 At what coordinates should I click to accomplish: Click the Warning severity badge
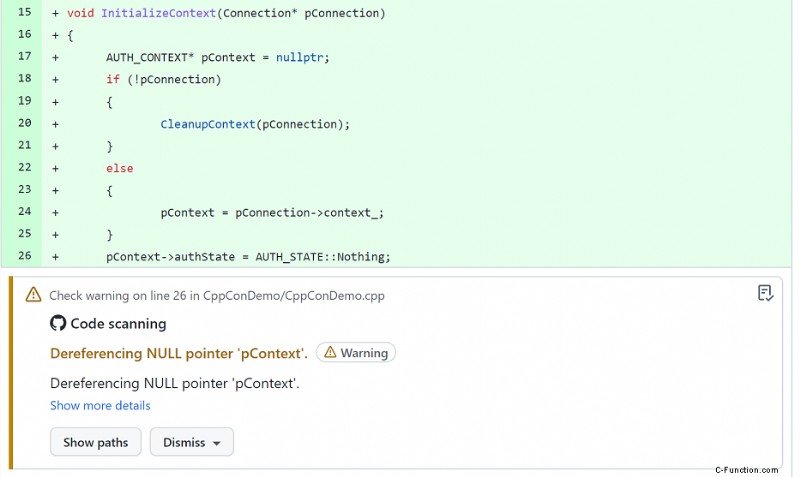(x=356, y=353)
